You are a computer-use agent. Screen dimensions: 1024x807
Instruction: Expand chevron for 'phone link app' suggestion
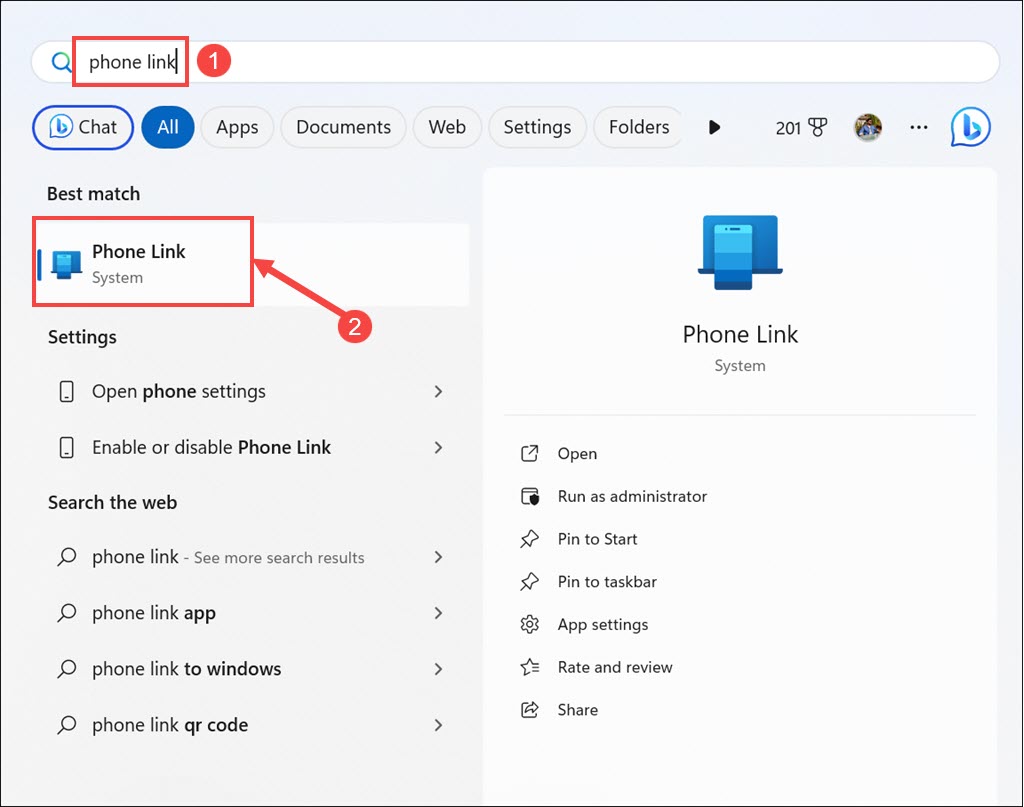[x=438, y=613]
